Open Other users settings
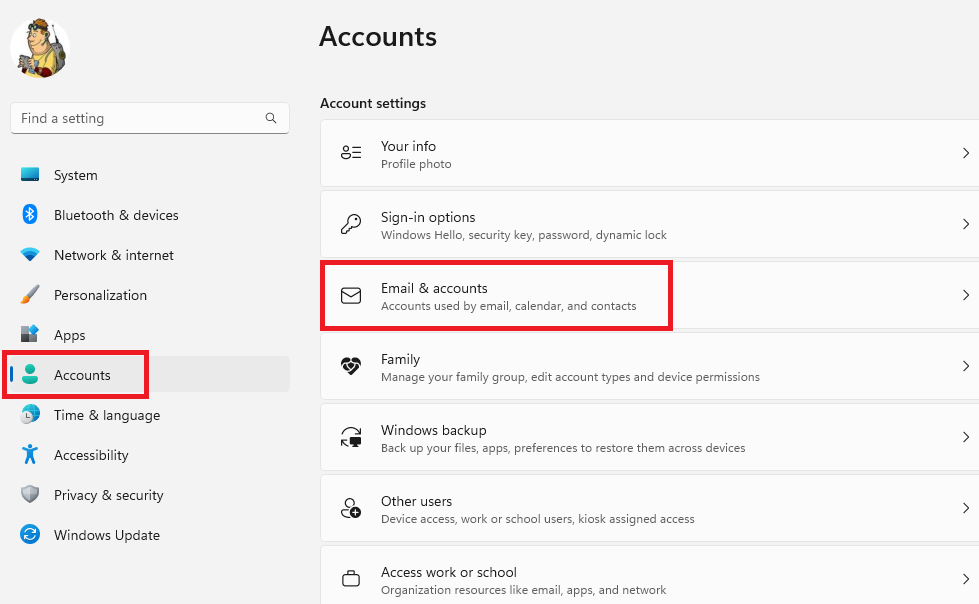Screen dimensions: 979x604 click(x=649, y=508)
